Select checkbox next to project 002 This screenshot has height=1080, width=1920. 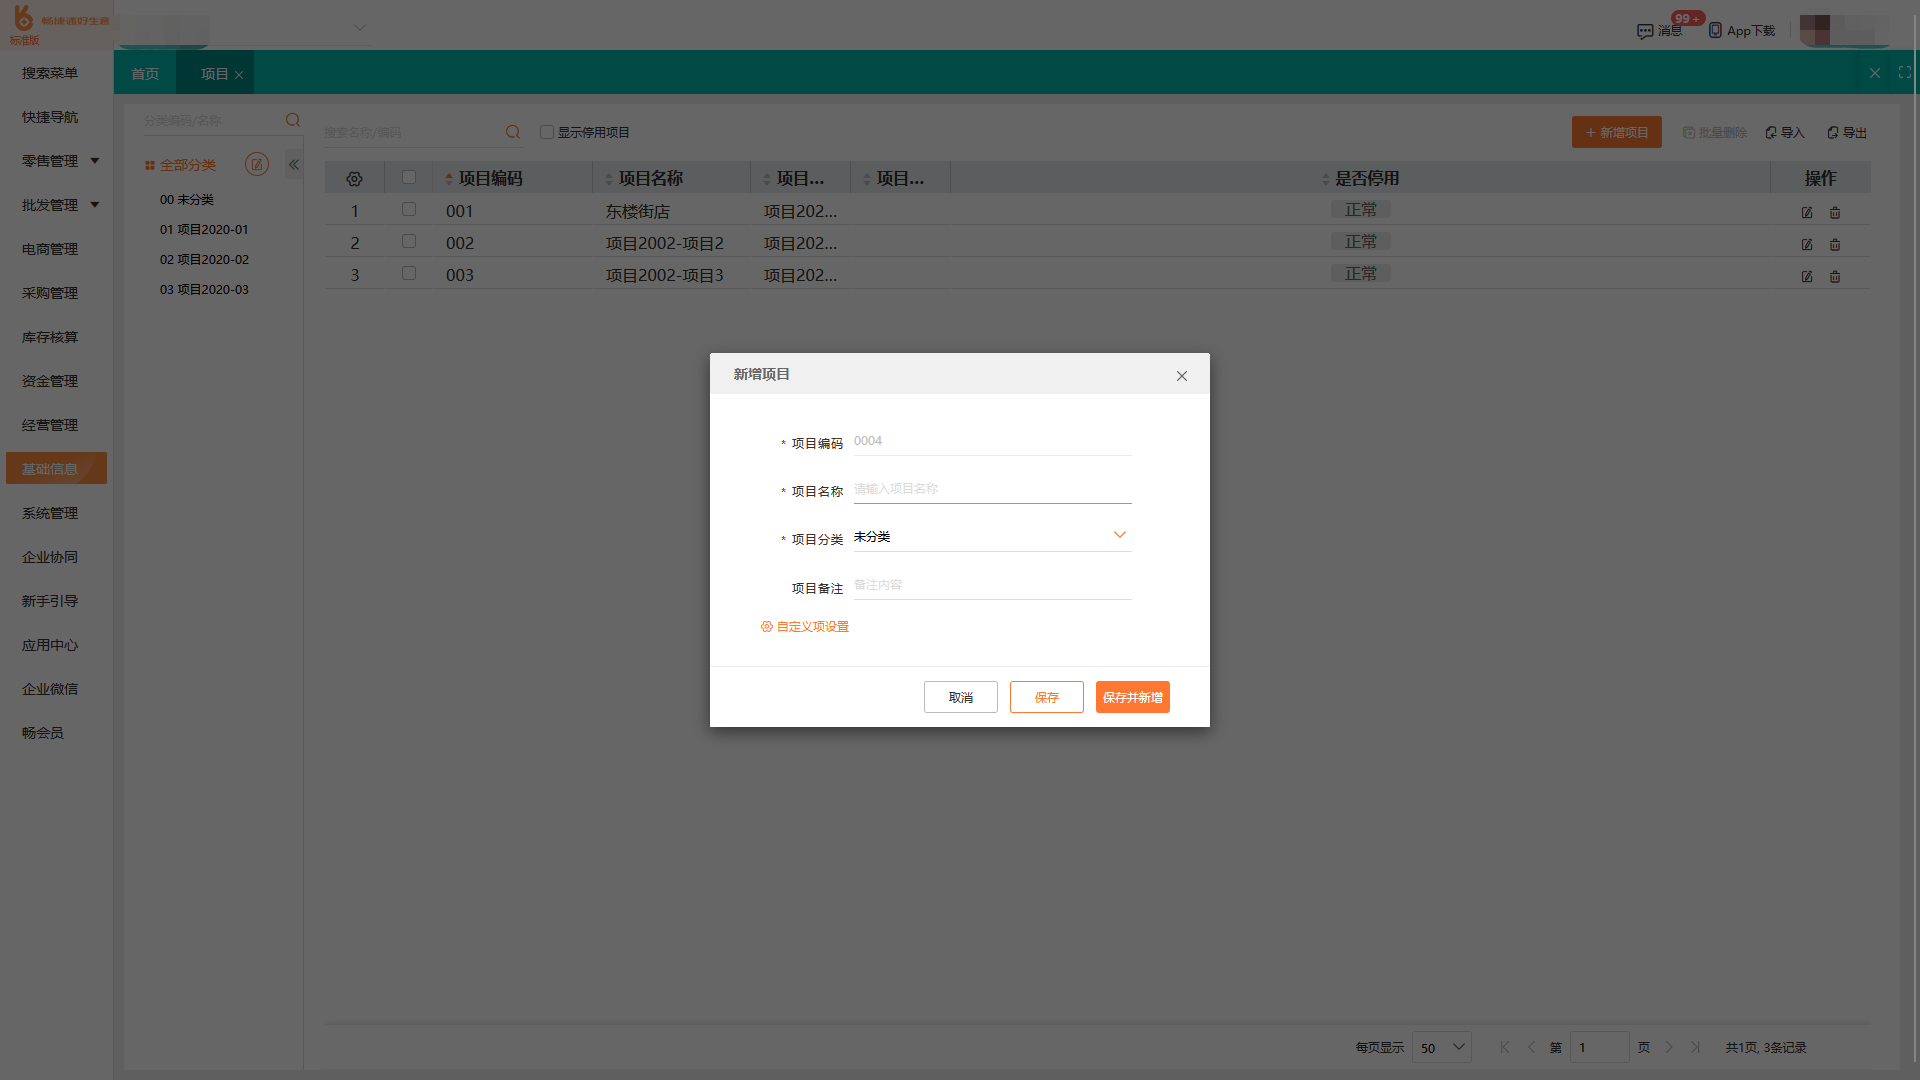pos(409,241)
